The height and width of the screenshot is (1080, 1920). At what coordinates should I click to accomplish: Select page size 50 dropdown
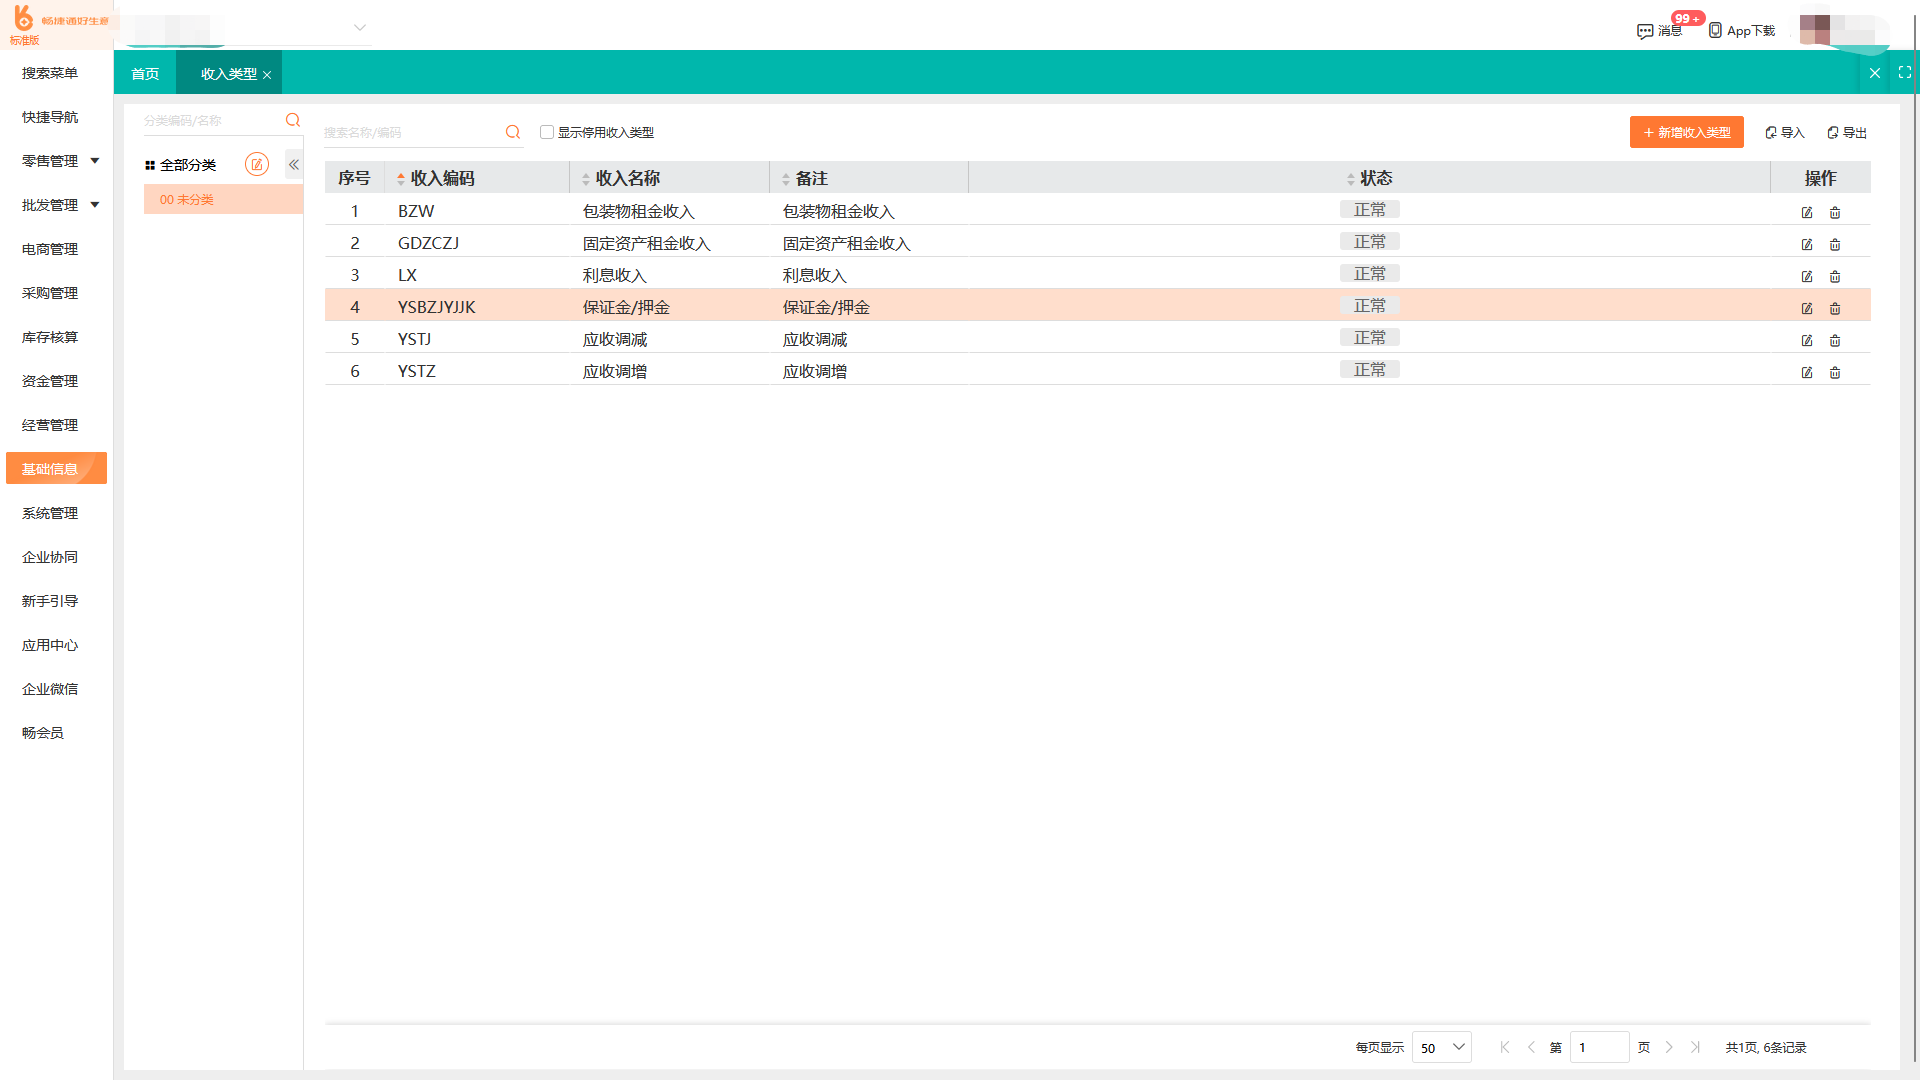(x=1441, y=1046)
